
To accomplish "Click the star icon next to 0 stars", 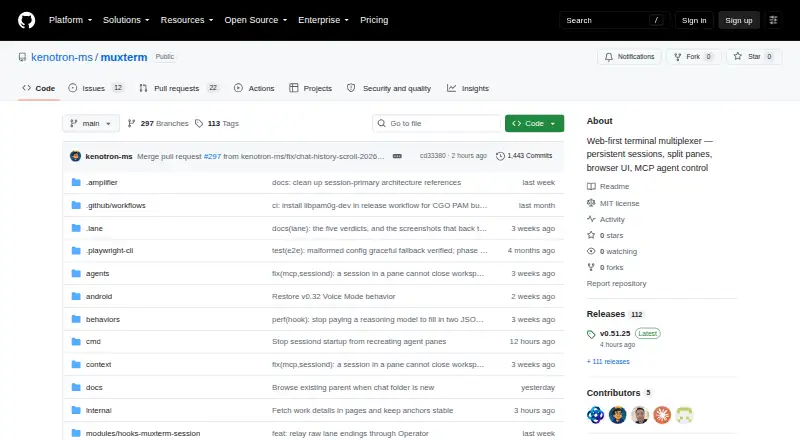I will (591, 235).
